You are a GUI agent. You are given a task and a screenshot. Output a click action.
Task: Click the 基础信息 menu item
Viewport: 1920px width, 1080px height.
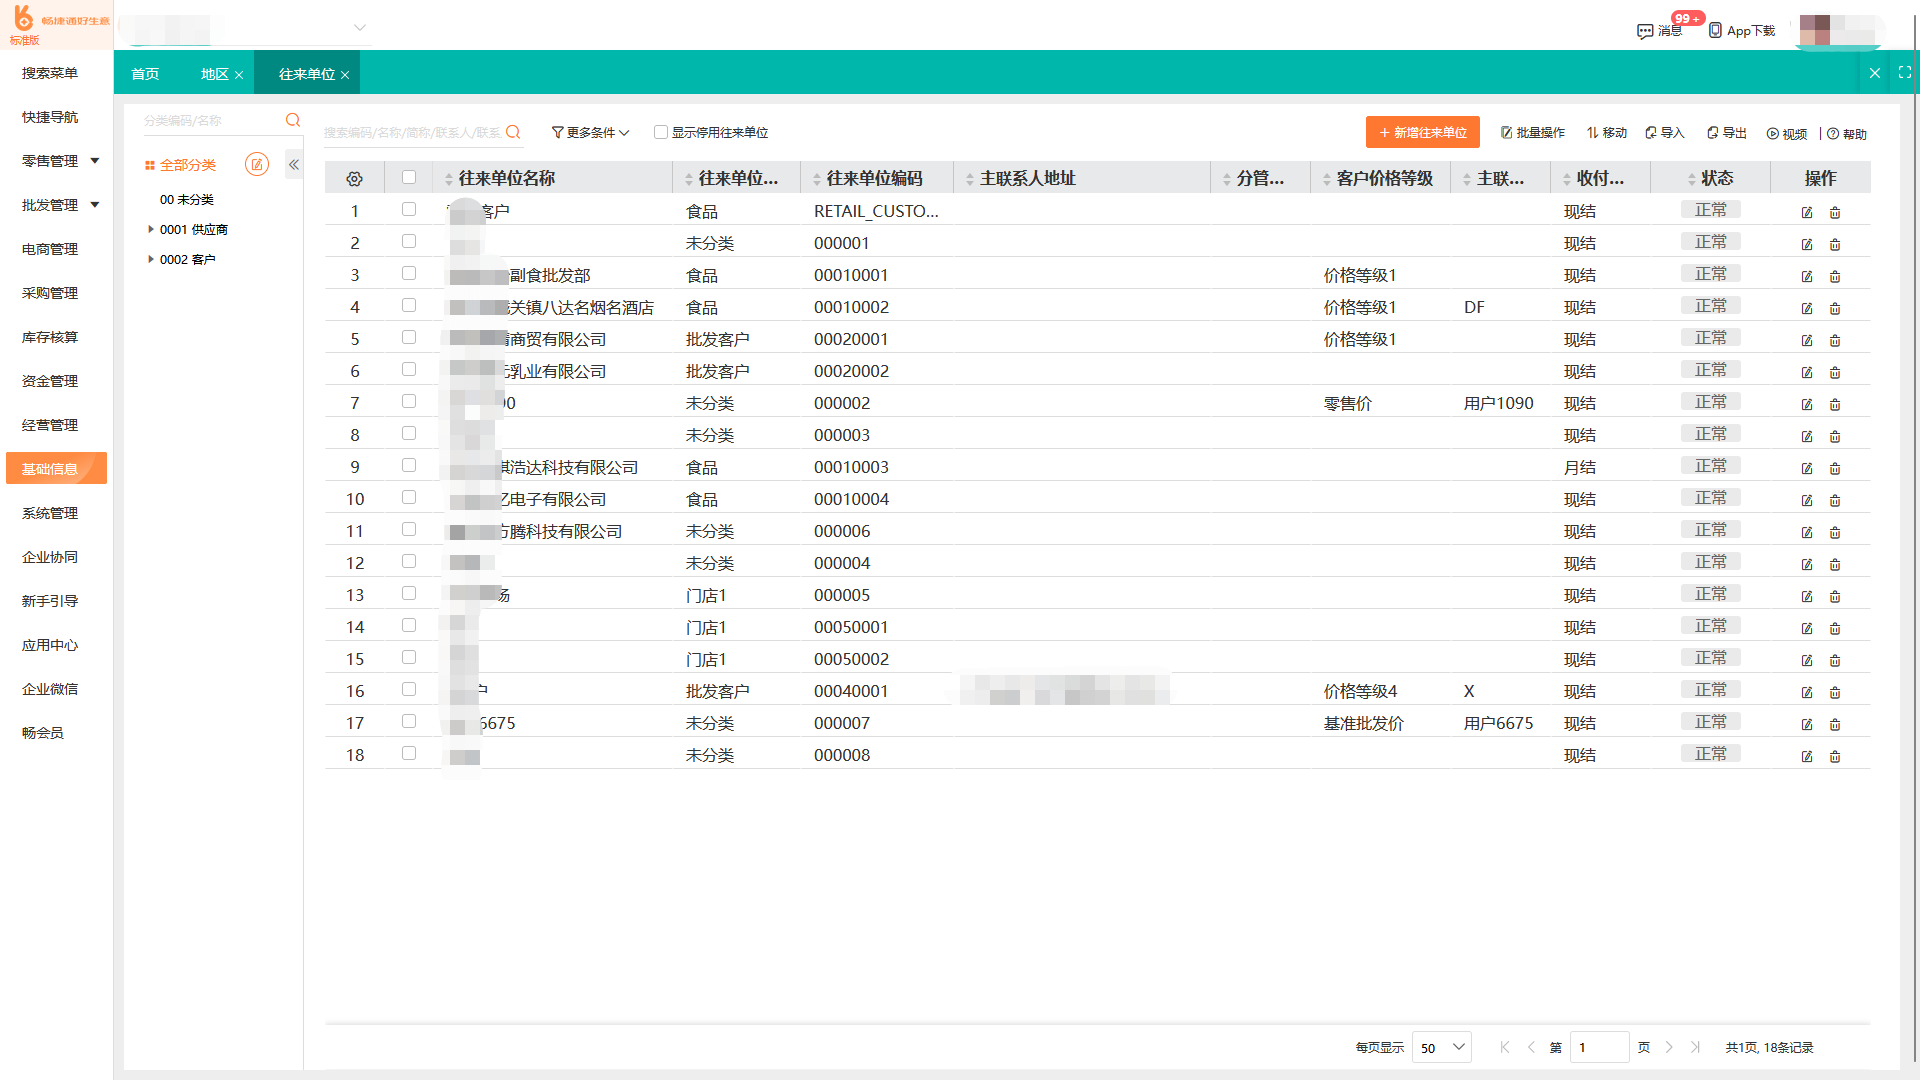click(x=53, y=468)
